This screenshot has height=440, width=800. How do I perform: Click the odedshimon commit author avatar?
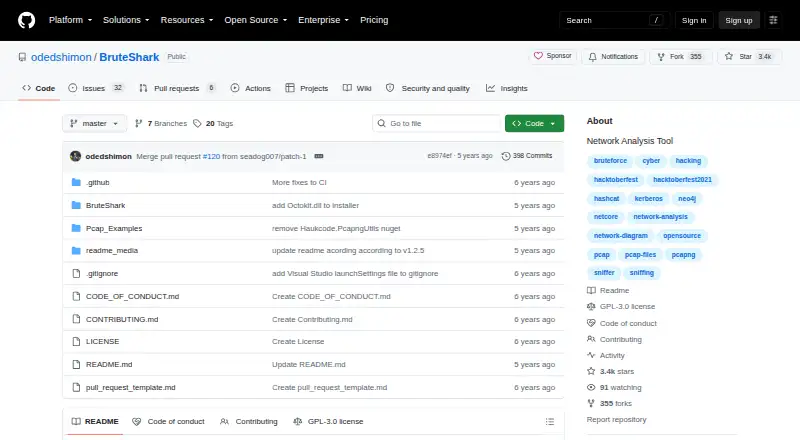76,156
